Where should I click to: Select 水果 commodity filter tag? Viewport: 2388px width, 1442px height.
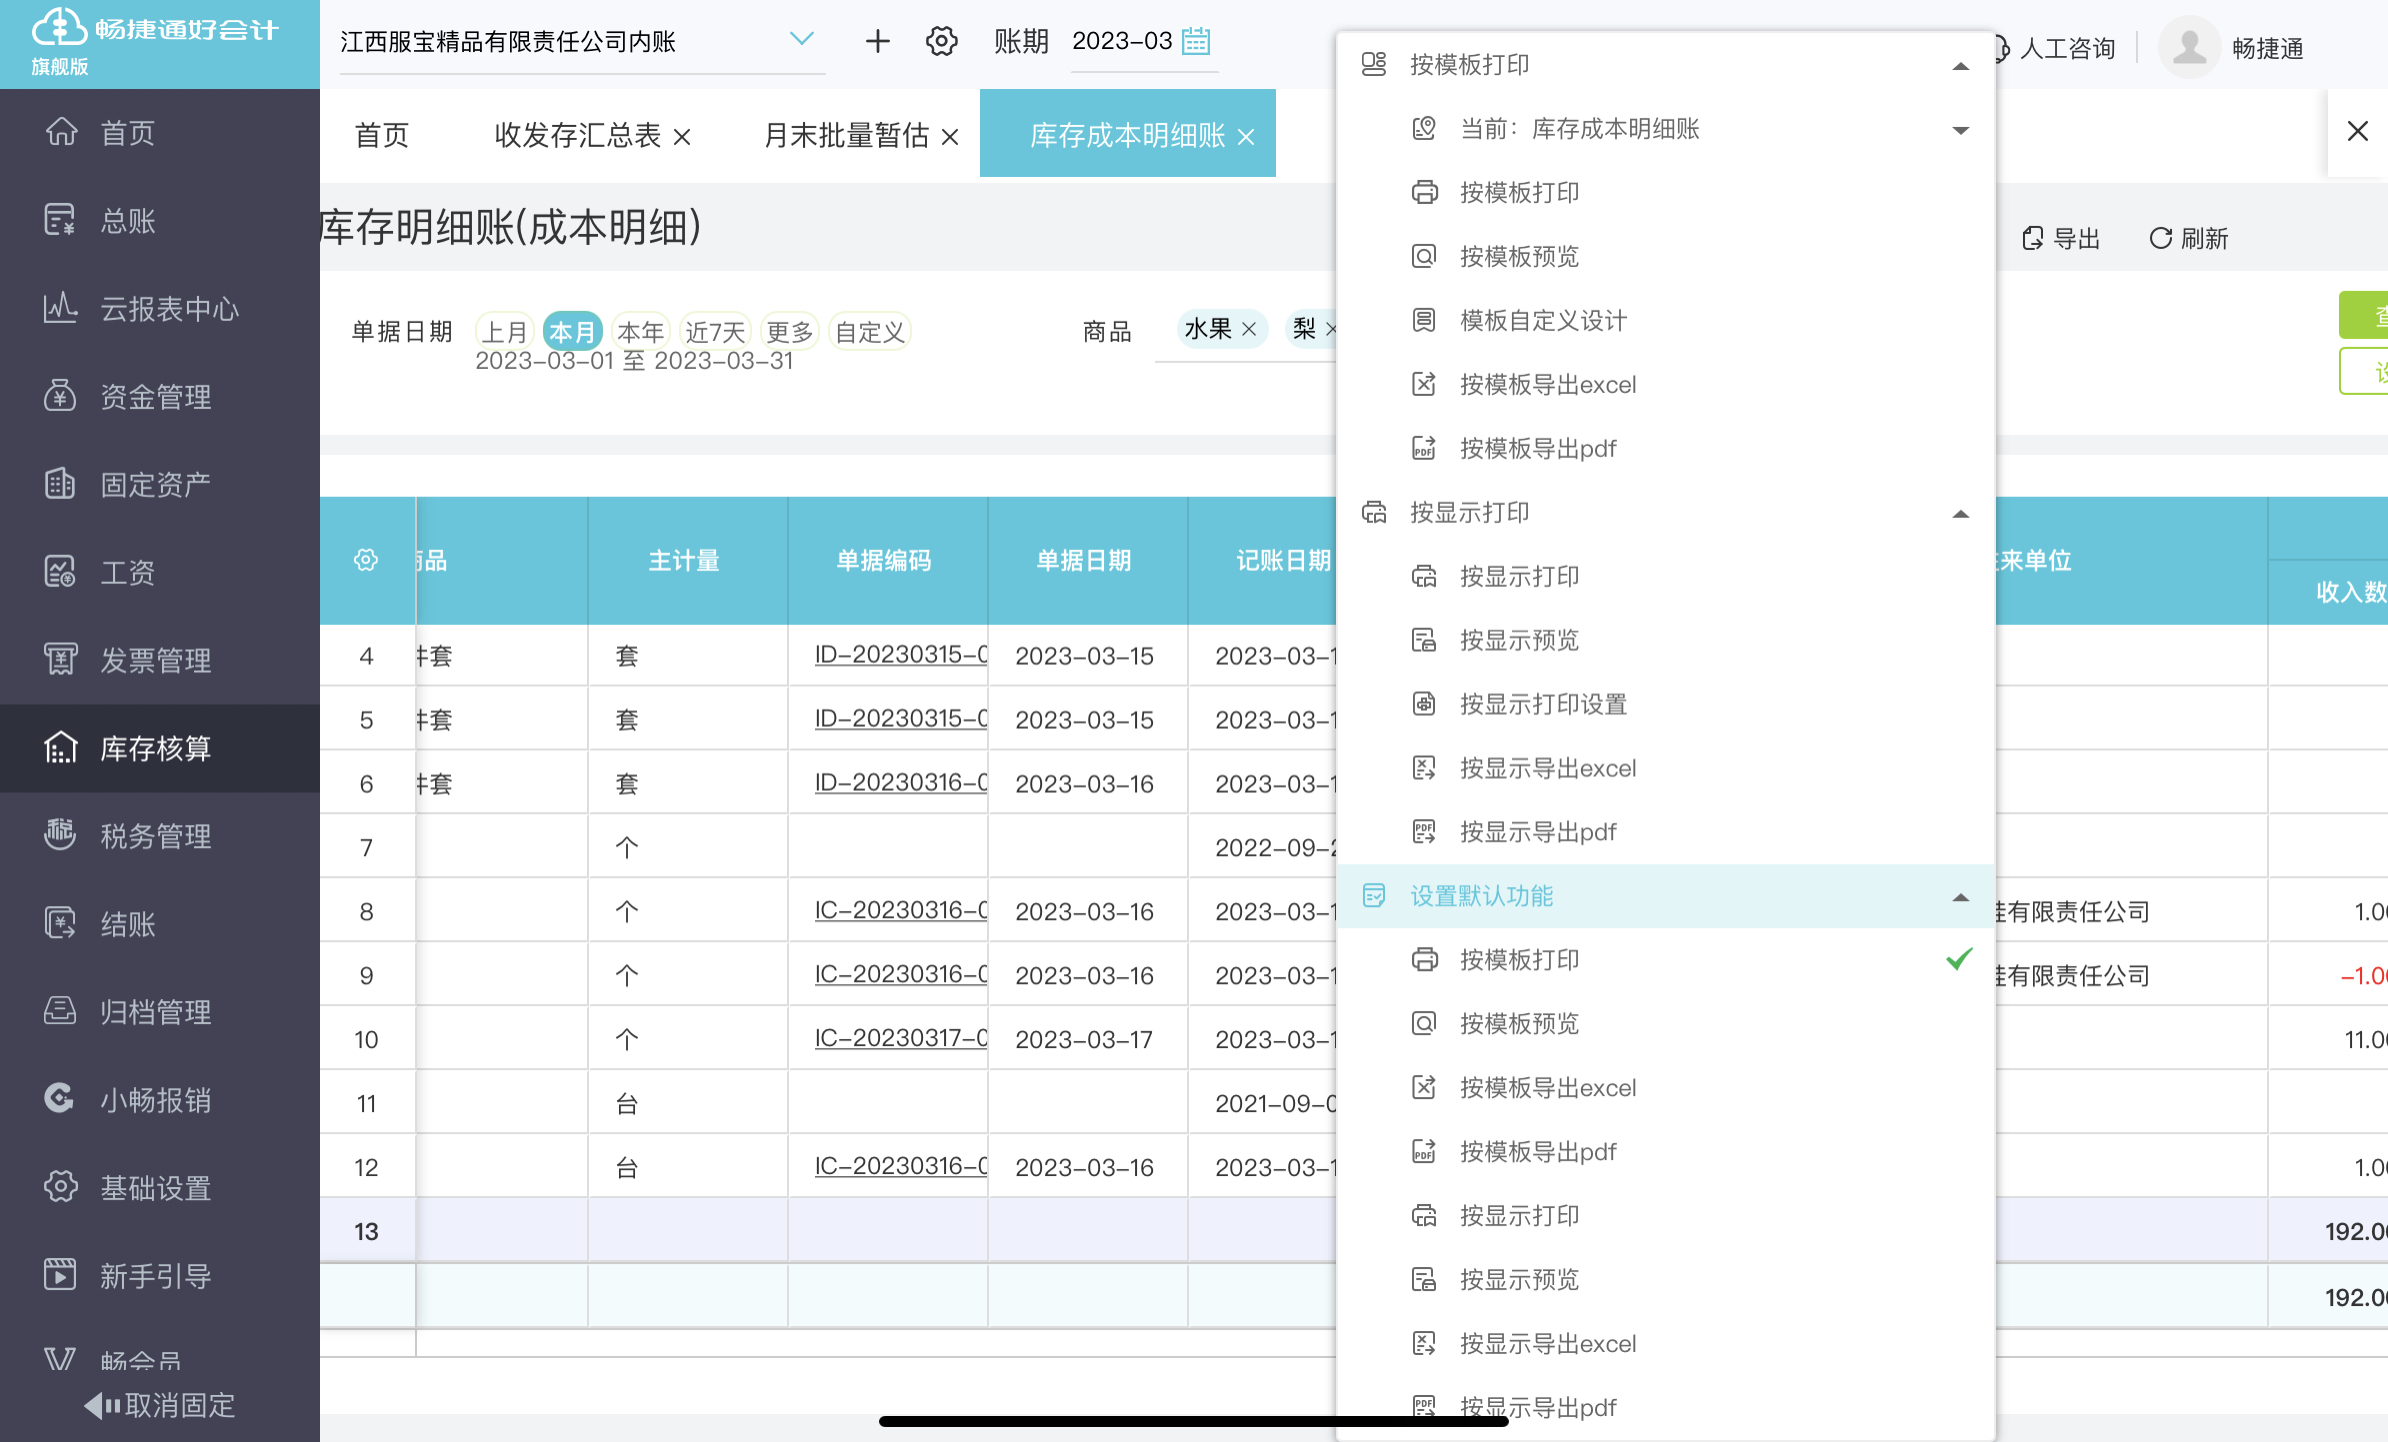pos(1209,331)
